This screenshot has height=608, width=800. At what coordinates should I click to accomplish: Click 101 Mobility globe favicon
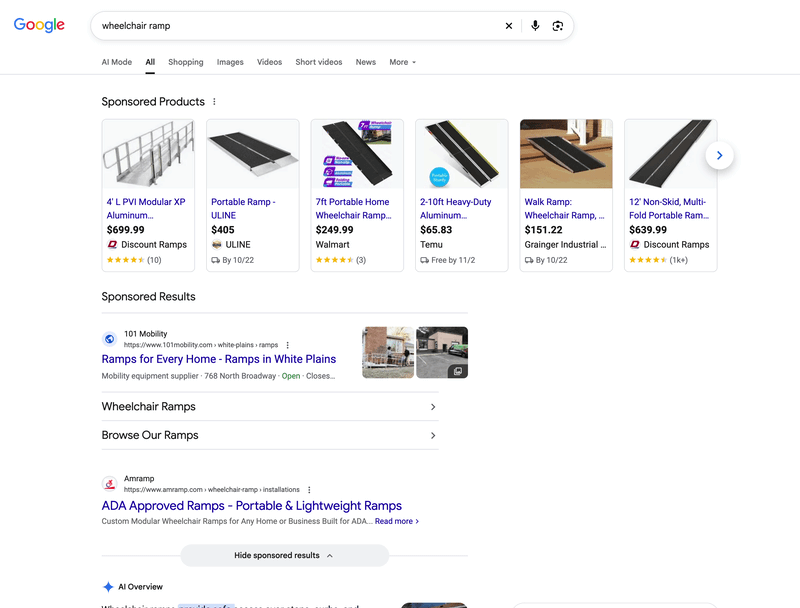(109, 339)
